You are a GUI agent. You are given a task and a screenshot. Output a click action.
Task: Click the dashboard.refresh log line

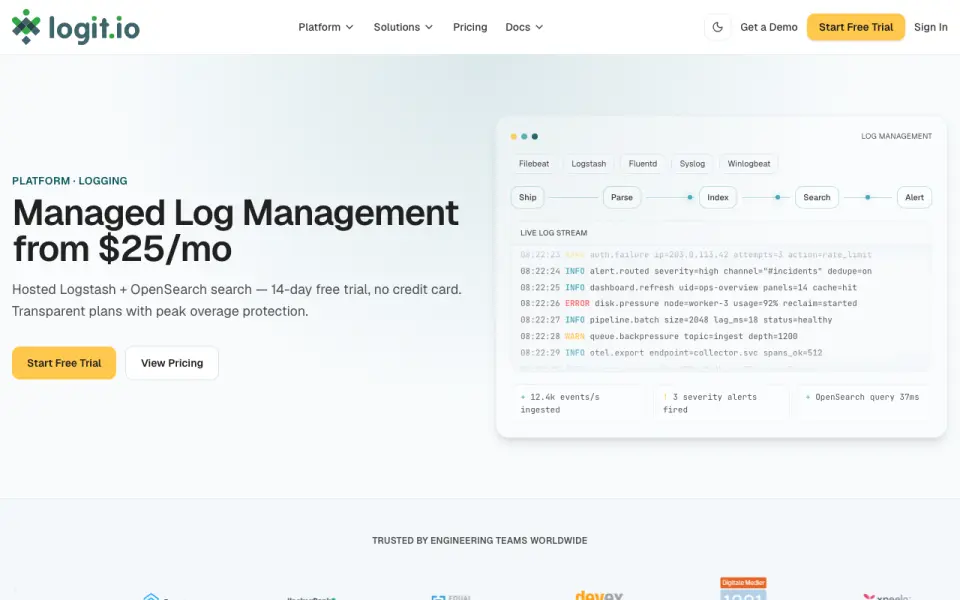(689, 287)
